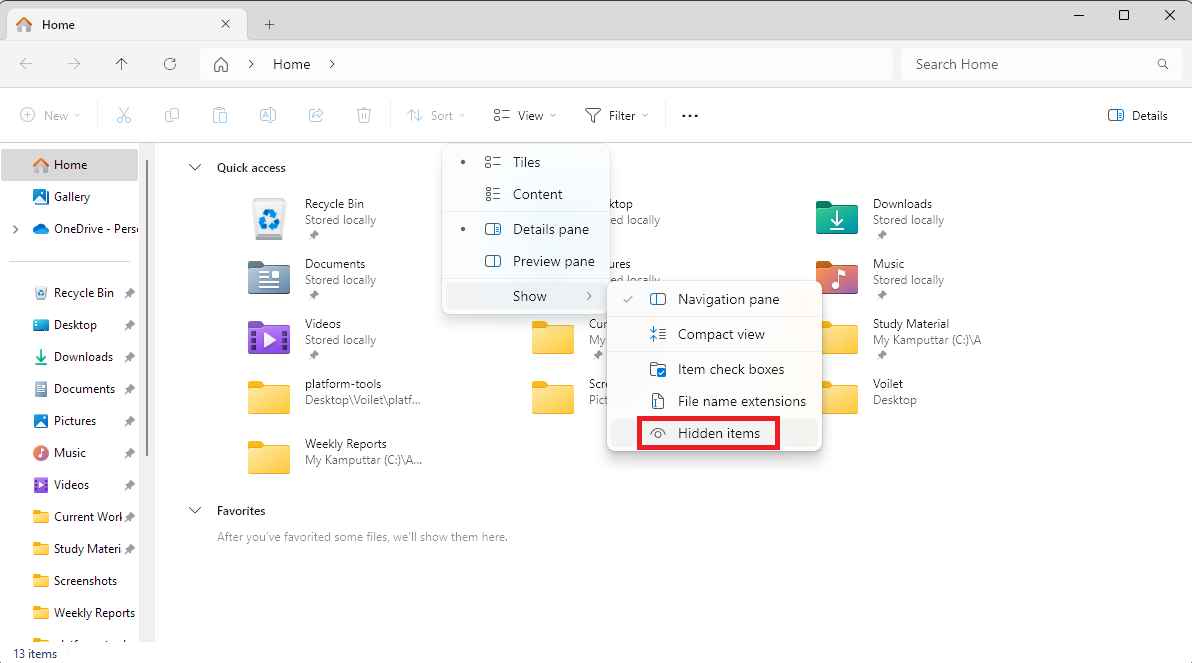Click the Up one level arrow
Viewport: 1192px width, 663px height.
[122, 64]
